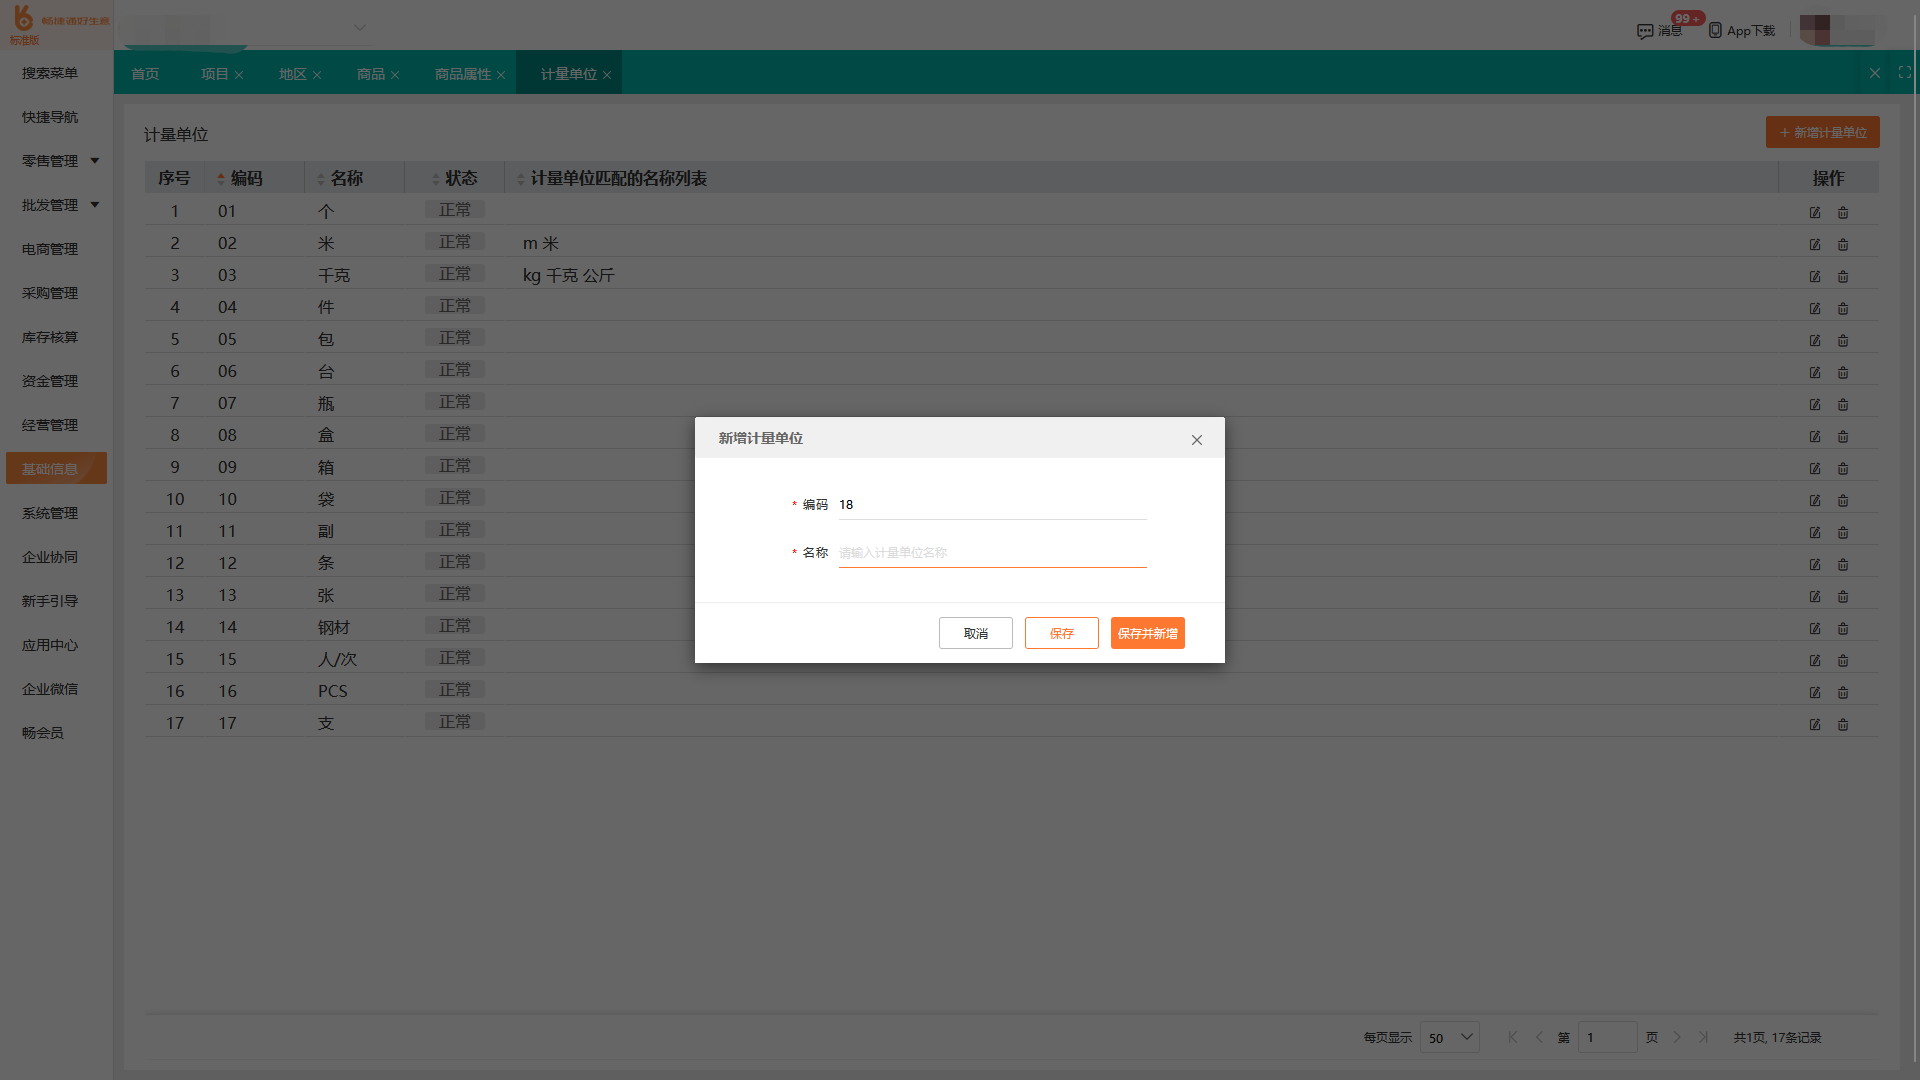The image size is (1920, 1080).
Task: Expand 地区 navigation tab
Action: pos(297,74)
